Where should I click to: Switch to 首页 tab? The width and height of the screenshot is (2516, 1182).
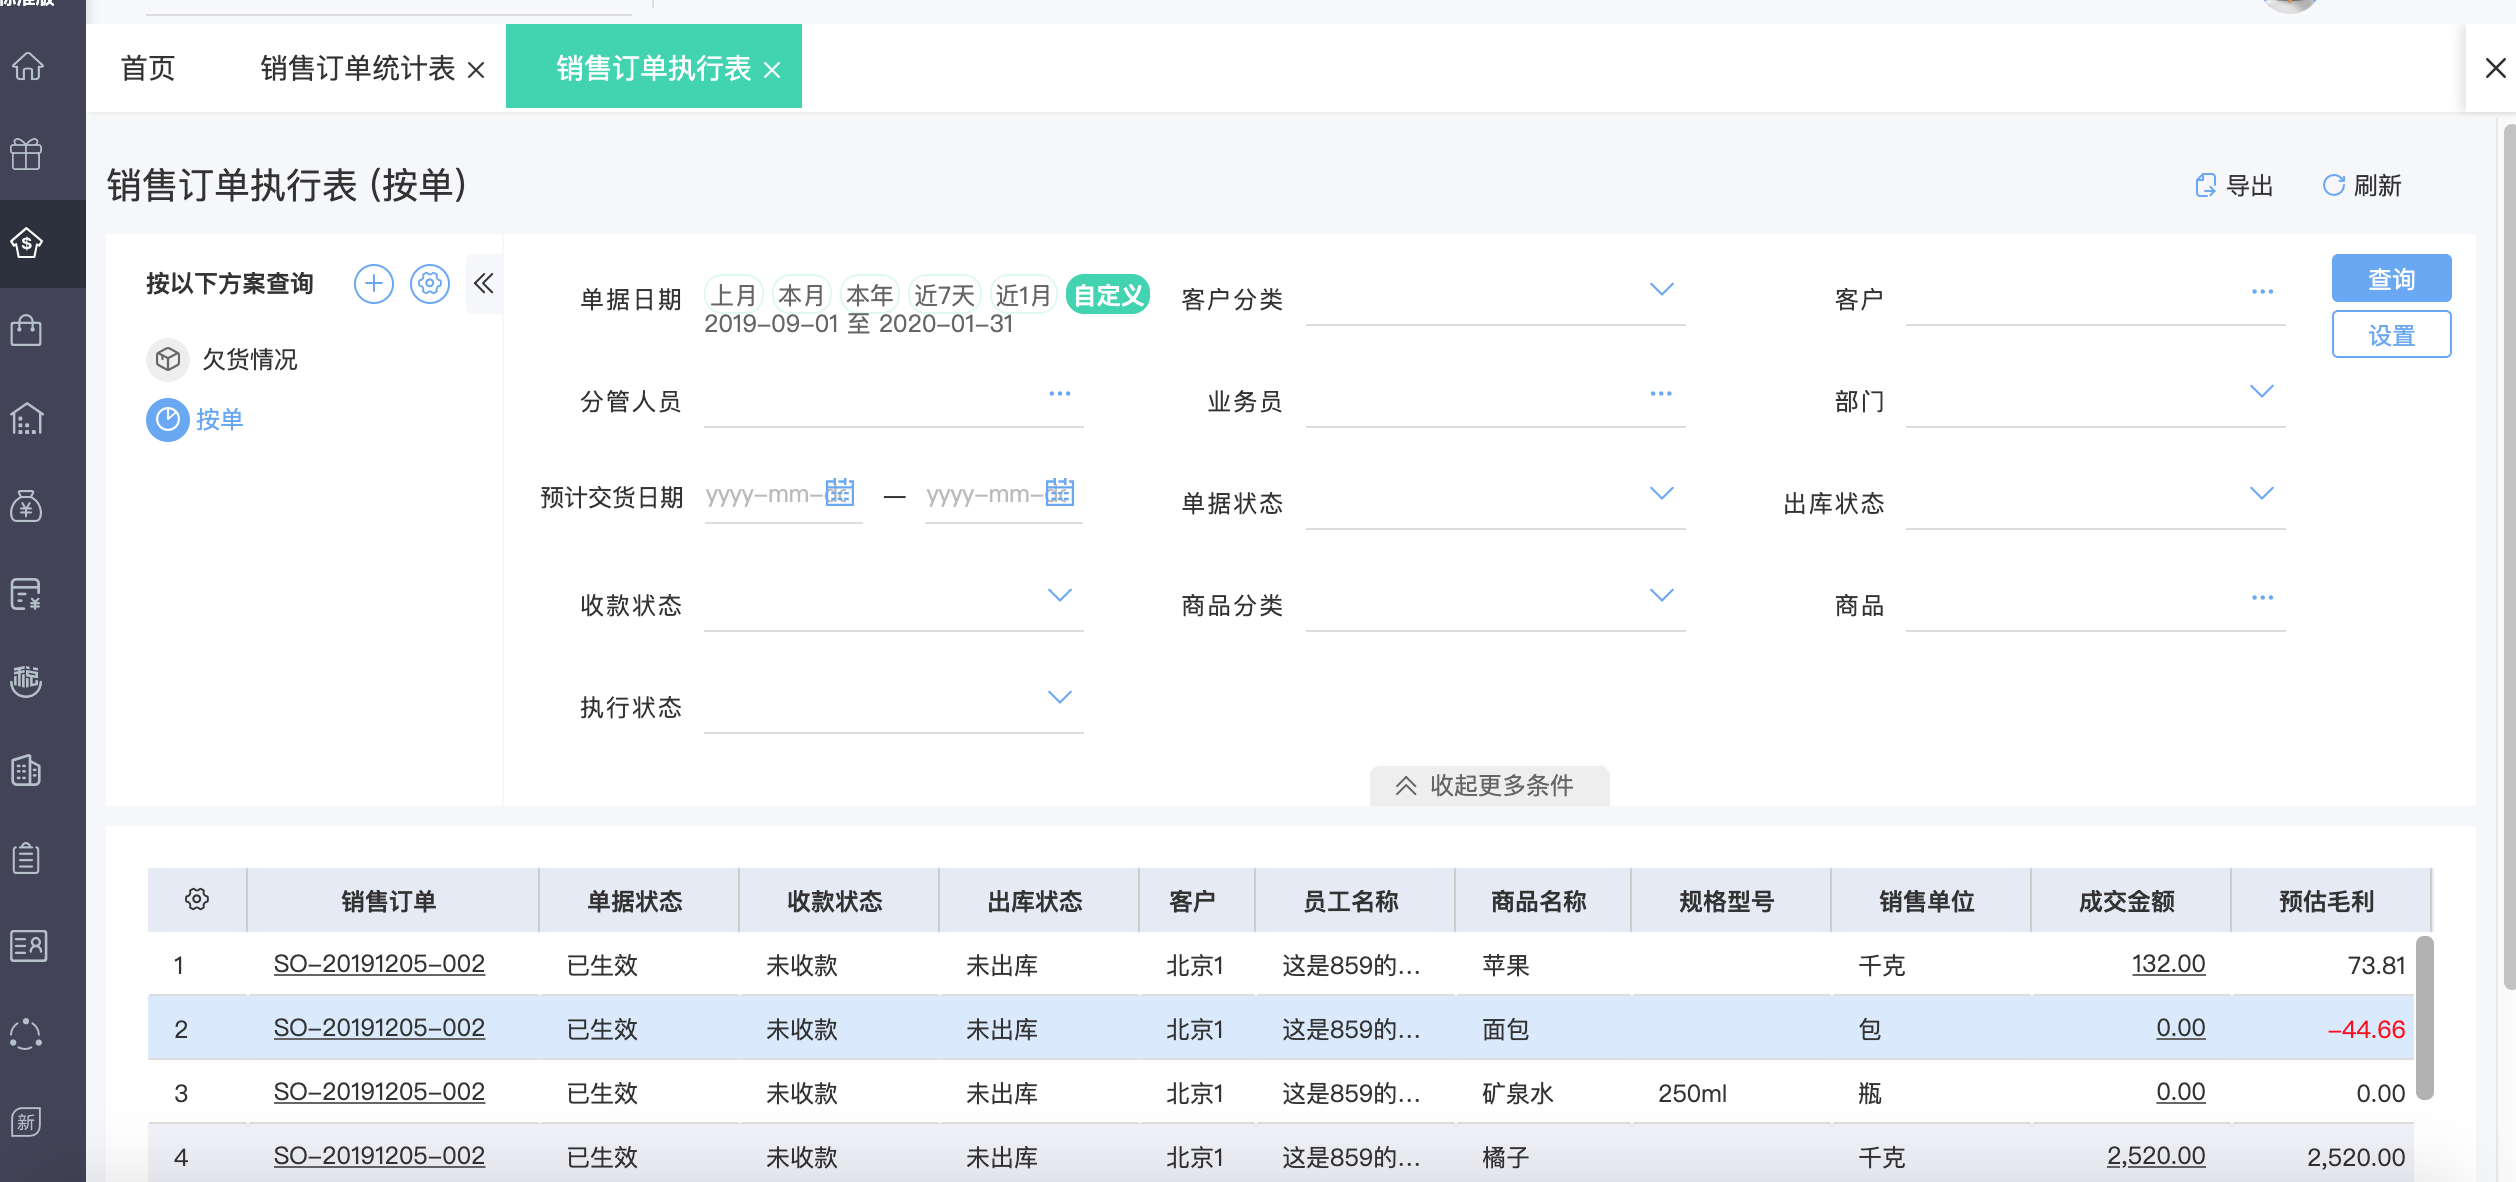pos(148,67)
